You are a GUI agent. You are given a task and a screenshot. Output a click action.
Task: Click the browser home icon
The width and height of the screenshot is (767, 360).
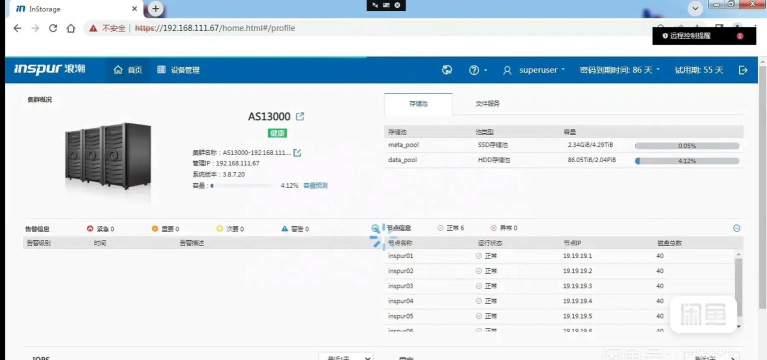71,28
